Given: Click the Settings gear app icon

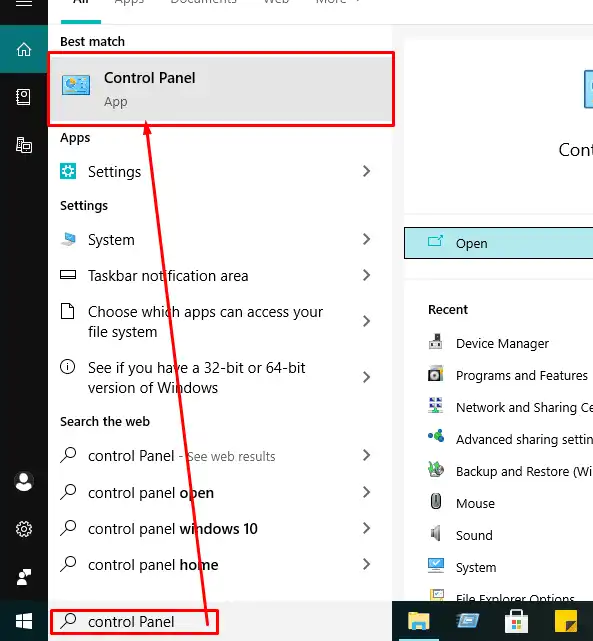Looking at the screenshot, I should (x=68, y=171).
